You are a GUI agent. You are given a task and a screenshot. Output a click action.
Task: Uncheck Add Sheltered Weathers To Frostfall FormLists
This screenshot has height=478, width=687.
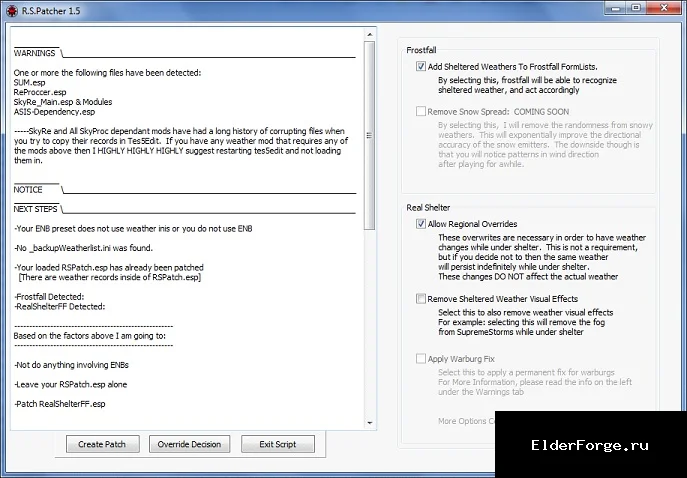click(421, 66)
